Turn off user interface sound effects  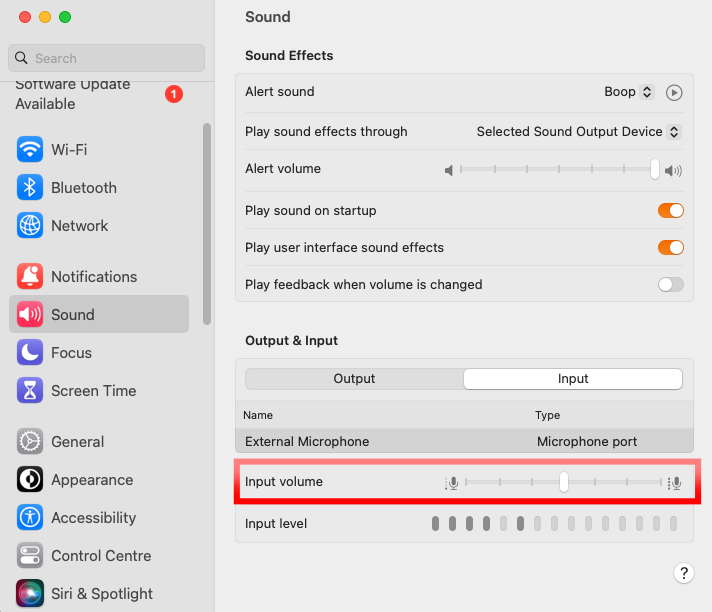pos(671,248)
